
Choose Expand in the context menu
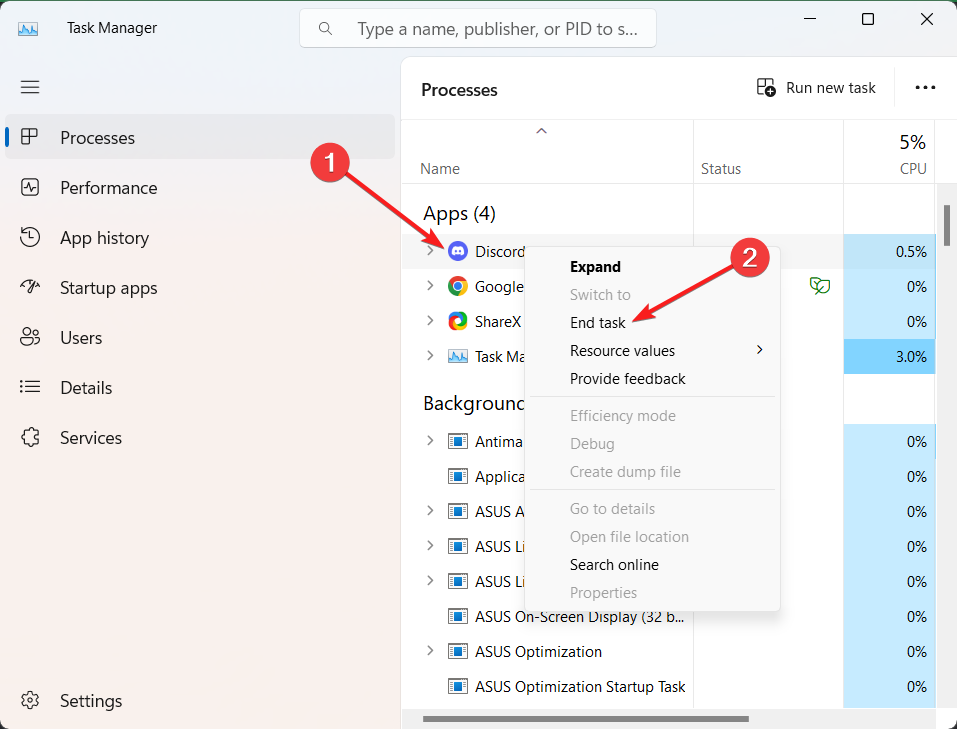click(652, 267)
